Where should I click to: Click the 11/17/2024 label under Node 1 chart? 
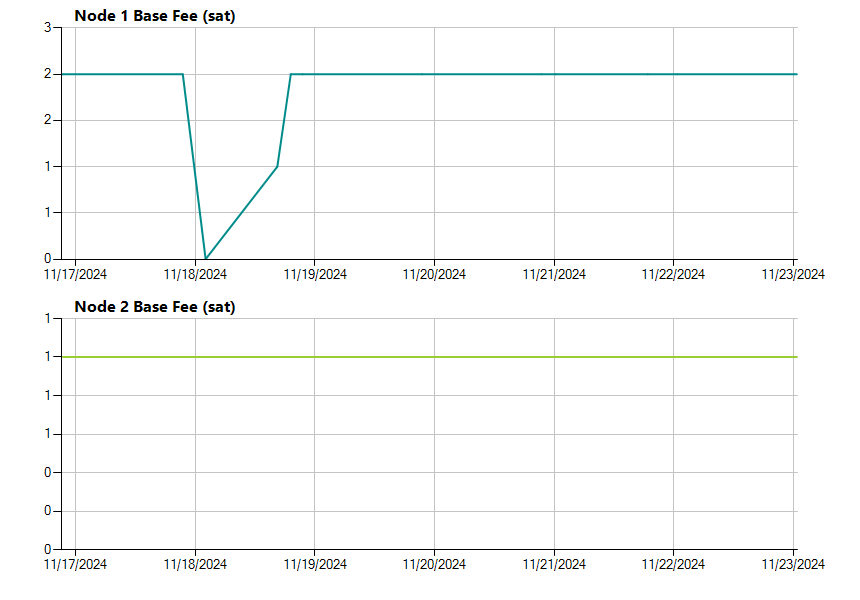coord(76,274)
